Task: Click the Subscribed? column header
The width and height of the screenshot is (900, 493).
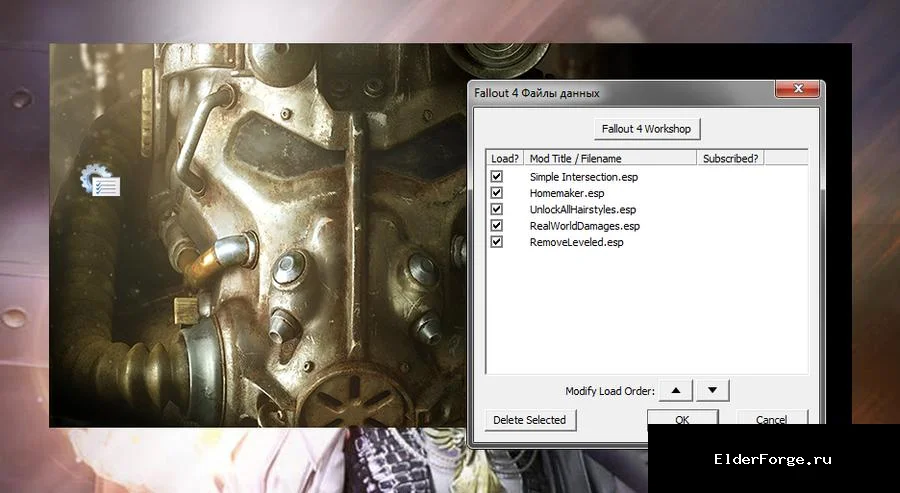Action: [x=731, y=158]
